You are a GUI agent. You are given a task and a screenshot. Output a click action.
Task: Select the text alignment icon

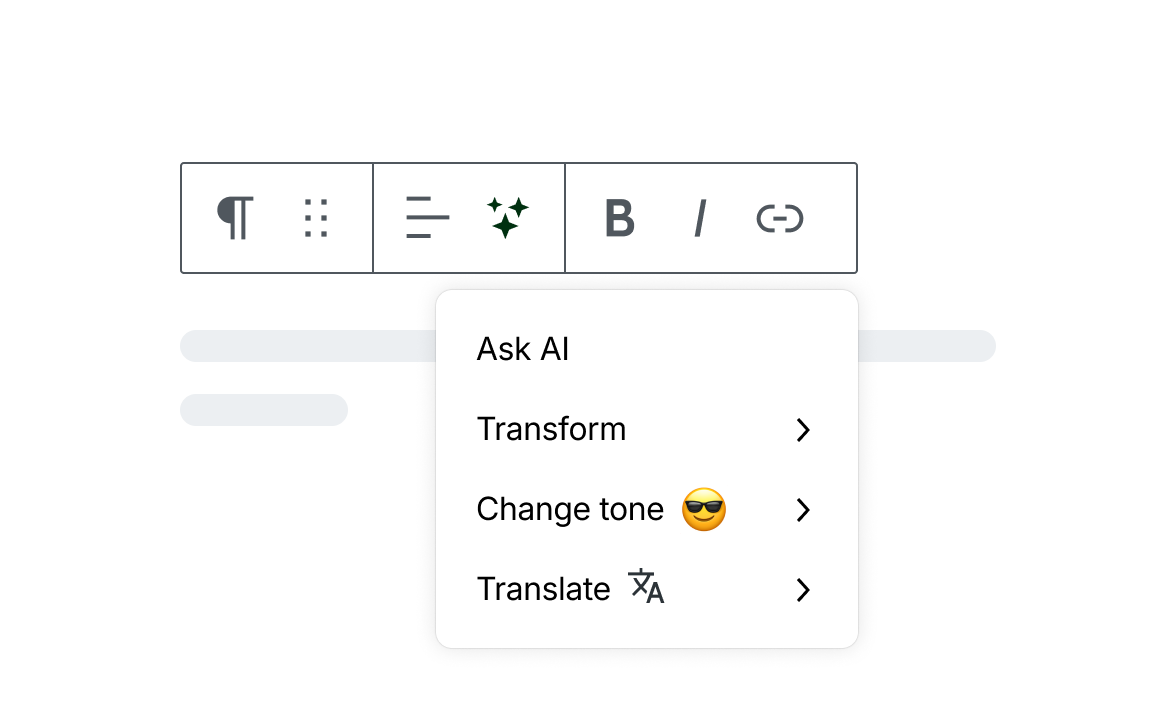[x=426, y=218]
